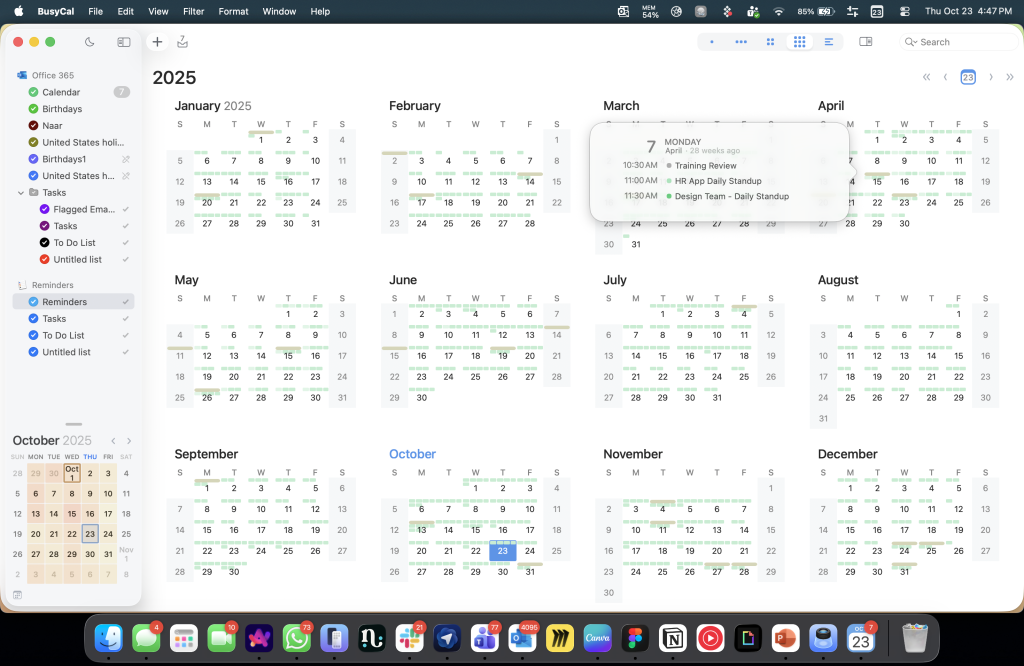Click the Search field

click(958, 42)
